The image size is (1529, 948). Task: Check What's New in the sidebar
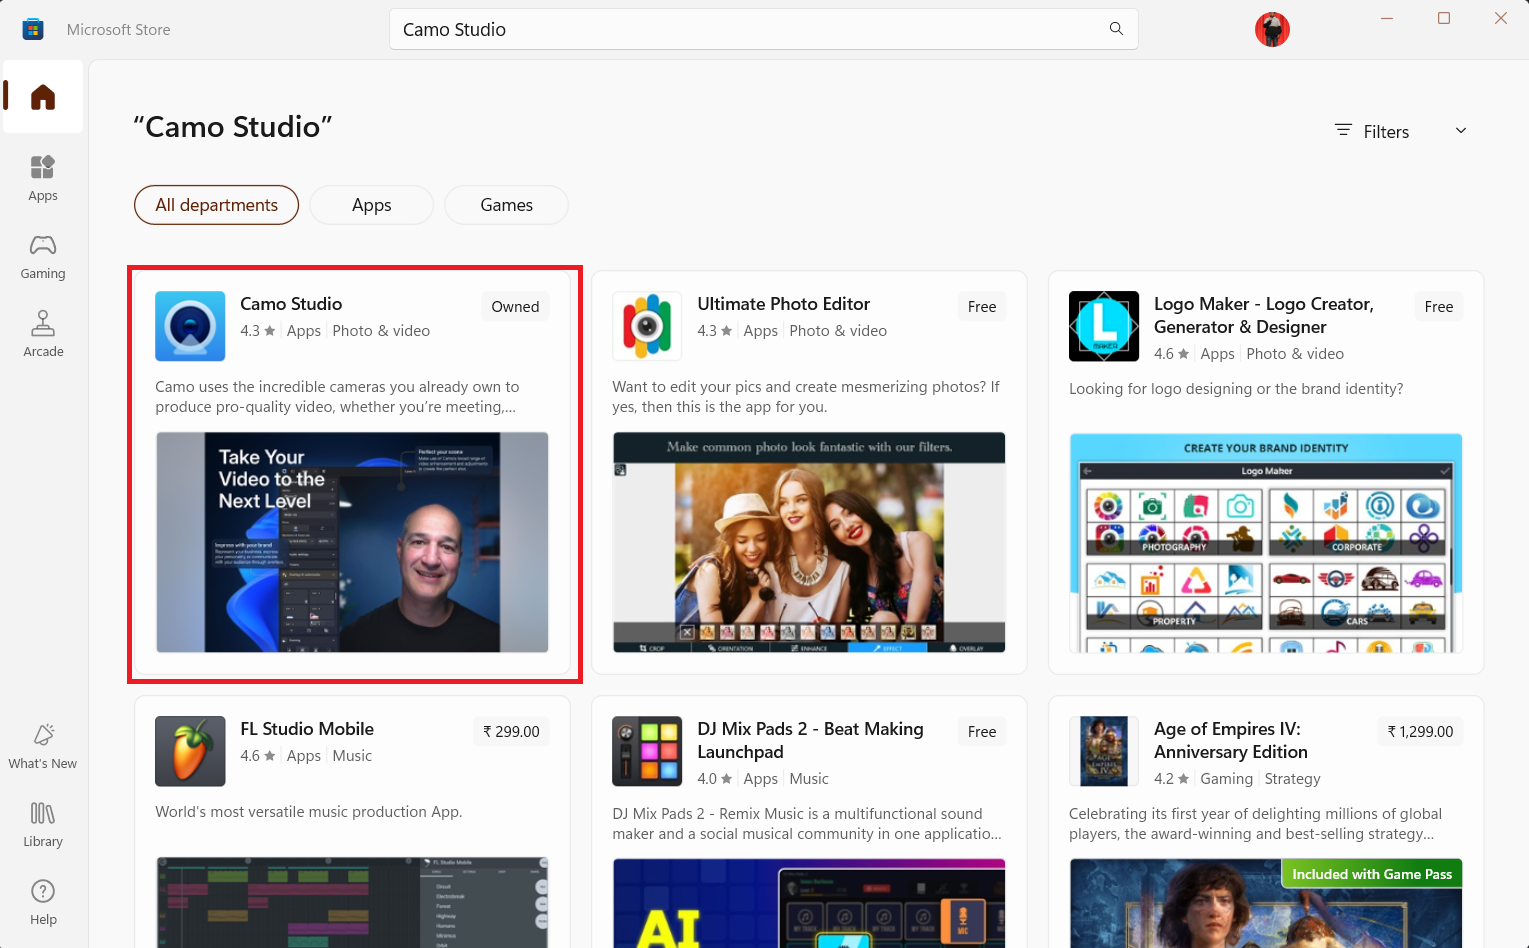[42, 745]
